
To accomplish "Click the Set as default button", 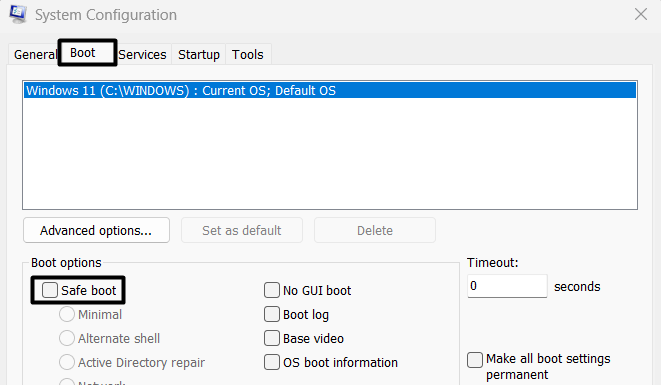I will coord(242,230).
